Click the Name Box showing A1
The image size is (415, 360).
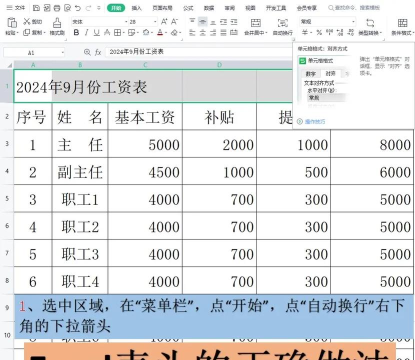click(x=34, y=52)
